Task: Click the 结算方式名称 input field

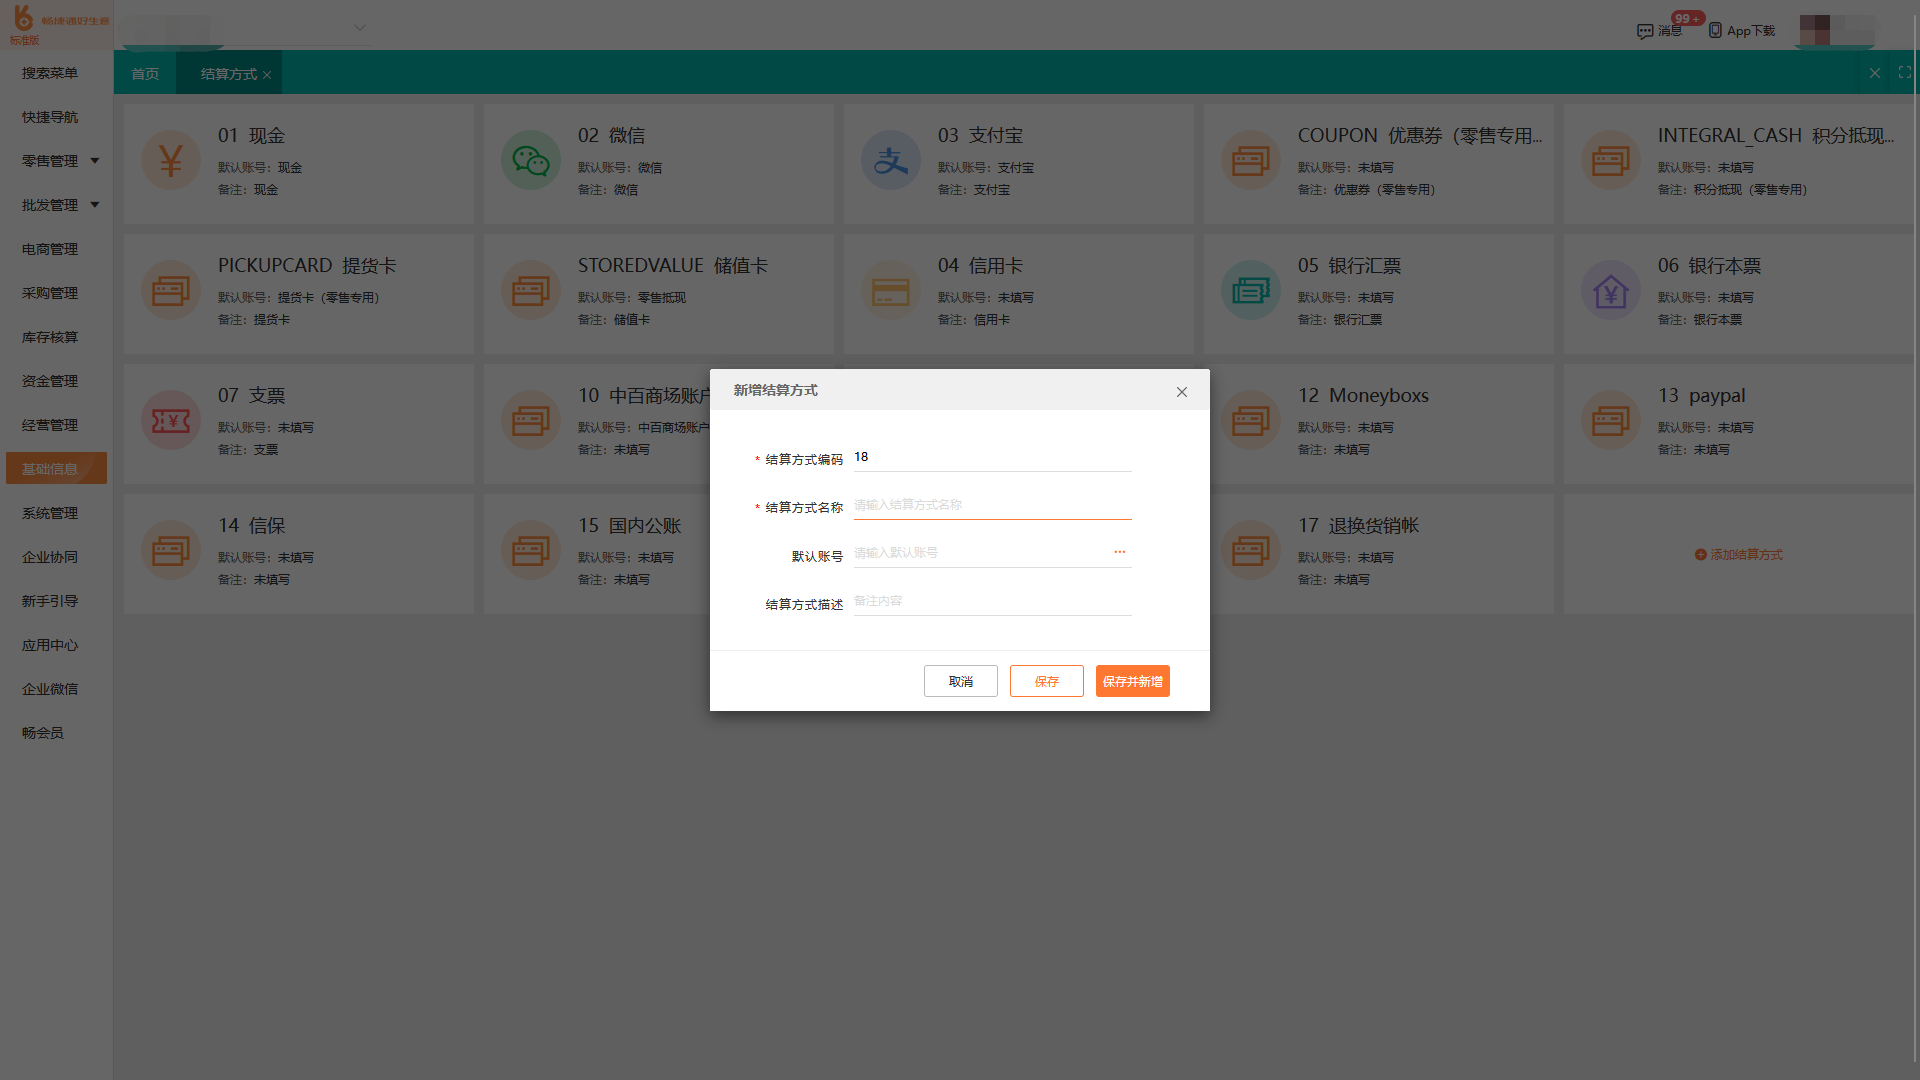Action: pyautogui.click(x=989, y=505)
